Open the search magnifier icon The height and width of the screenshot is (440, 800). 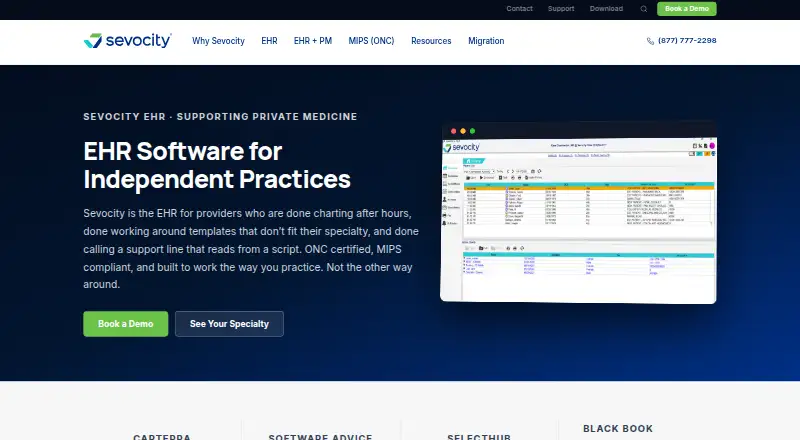pyautogui.click(x=644, y=9)
